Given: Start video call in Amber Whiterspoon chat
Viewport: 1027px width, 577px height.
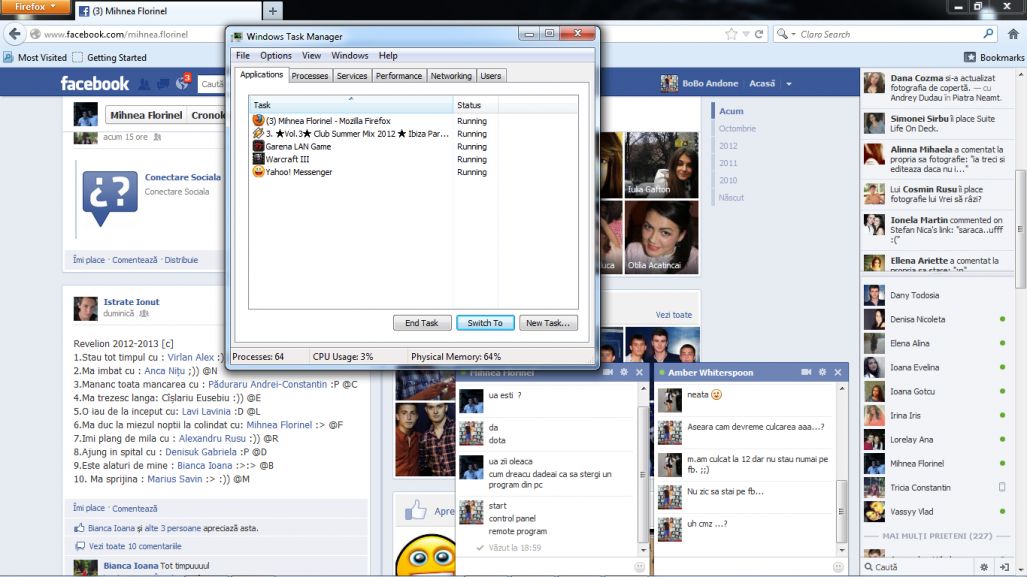Looking at the screenshot, I should coord(806,372).
